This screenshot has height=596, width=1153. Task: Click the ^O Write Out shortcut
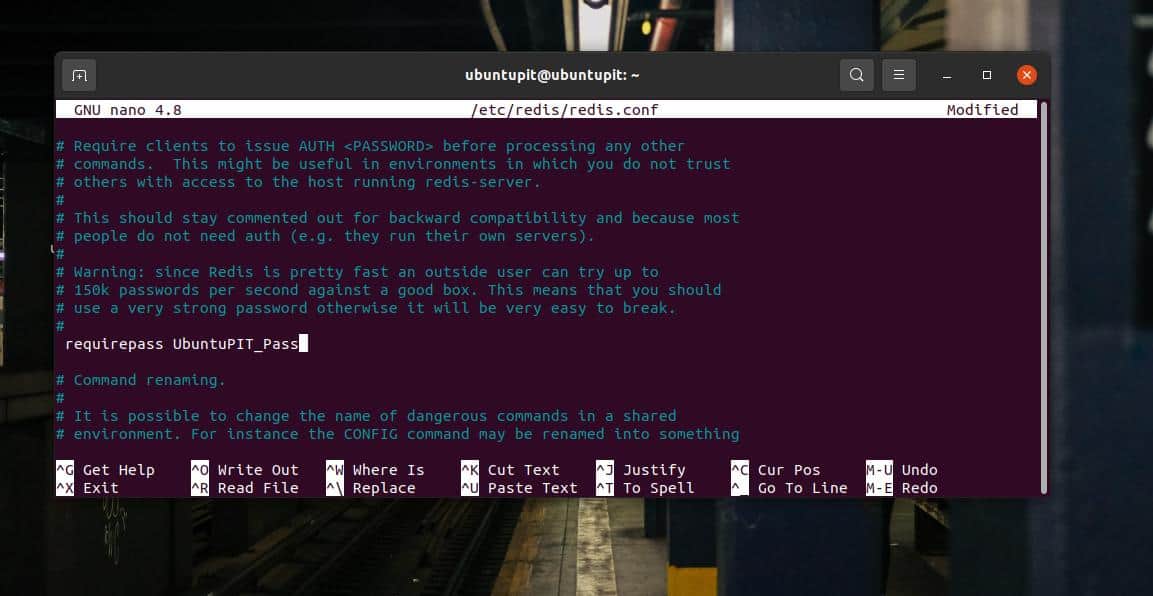tap(245, 470)
